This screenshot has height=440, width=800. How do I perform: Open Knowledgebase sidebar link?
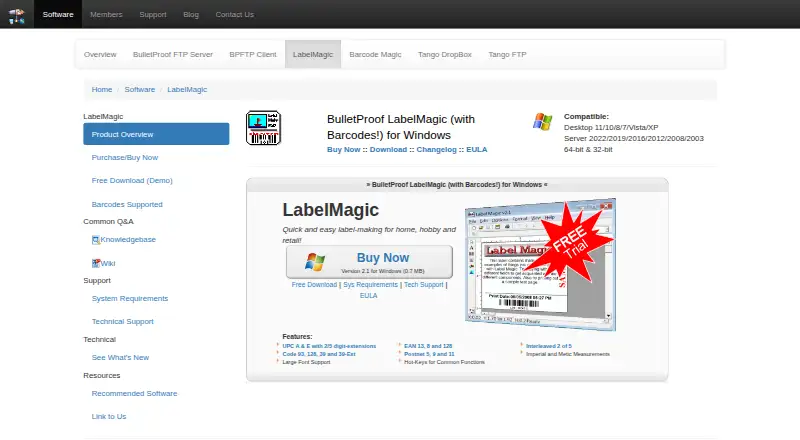[128, 239]
